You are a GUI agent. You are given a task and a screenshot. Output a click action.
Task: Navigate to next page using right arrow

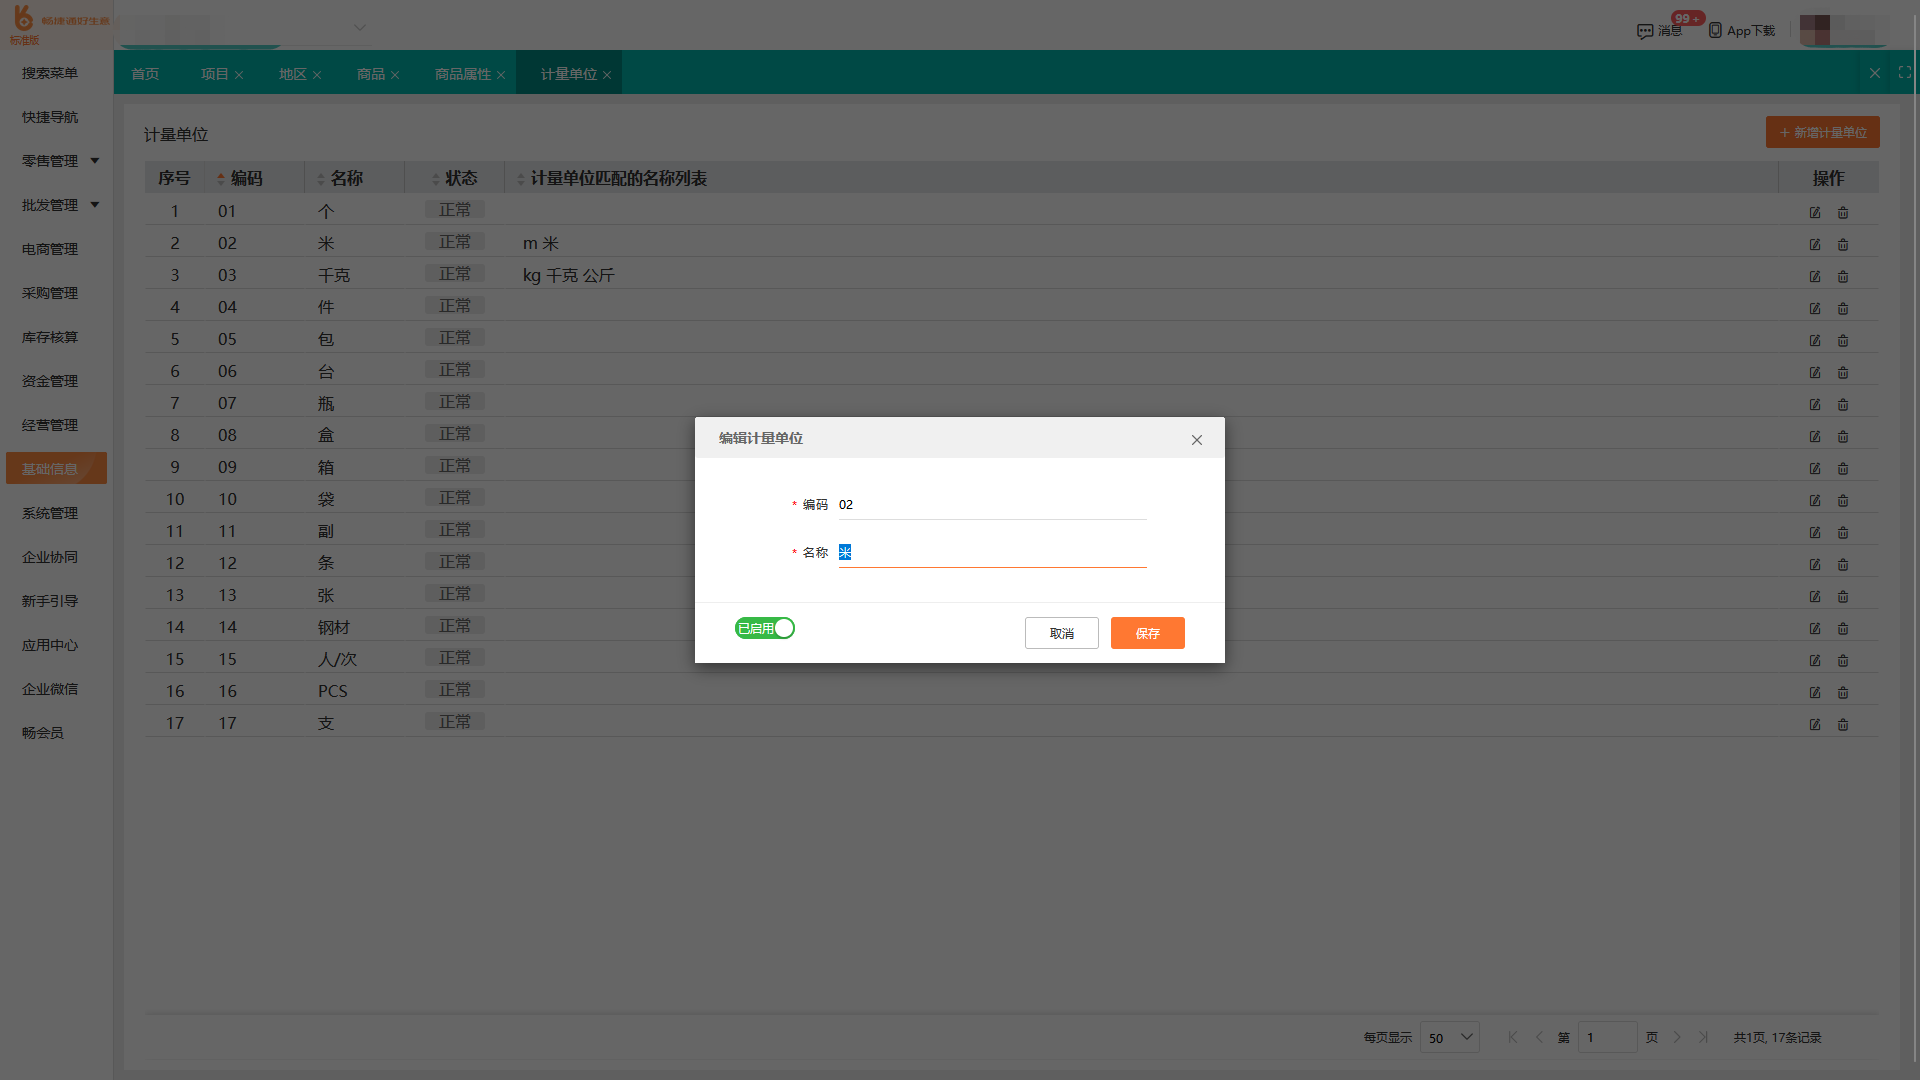point(1677,1036)
